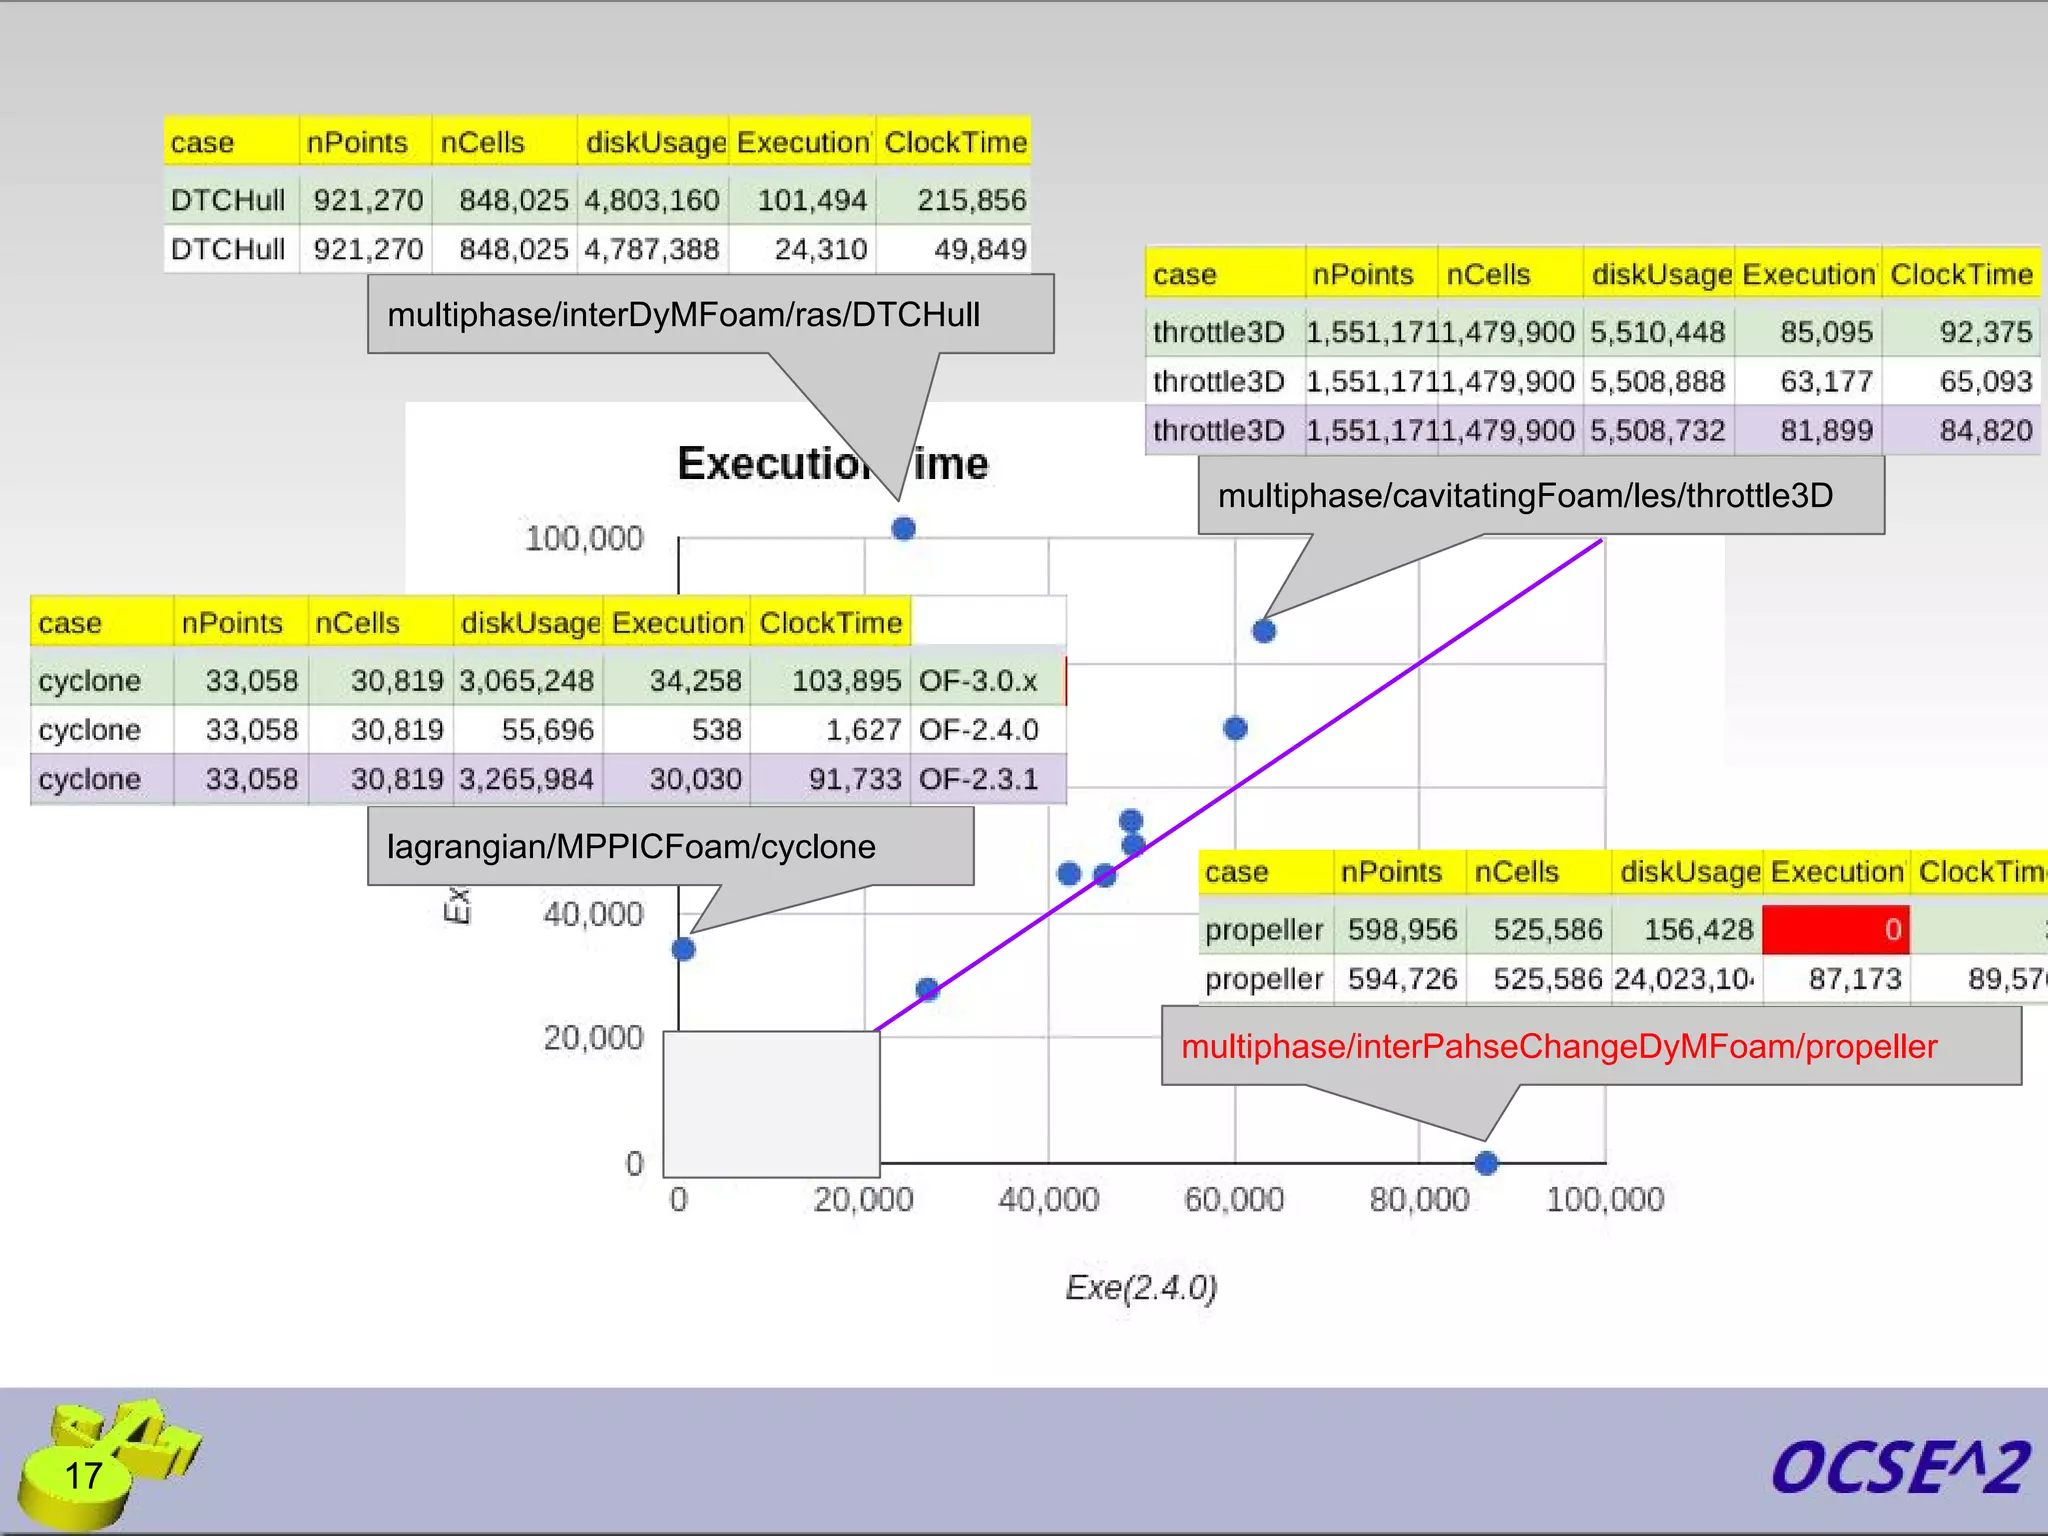Screen dimensions: 2048x1536
Task: Click the propeller data point on the x-axis
Action: click(x=1486, y=1163)
